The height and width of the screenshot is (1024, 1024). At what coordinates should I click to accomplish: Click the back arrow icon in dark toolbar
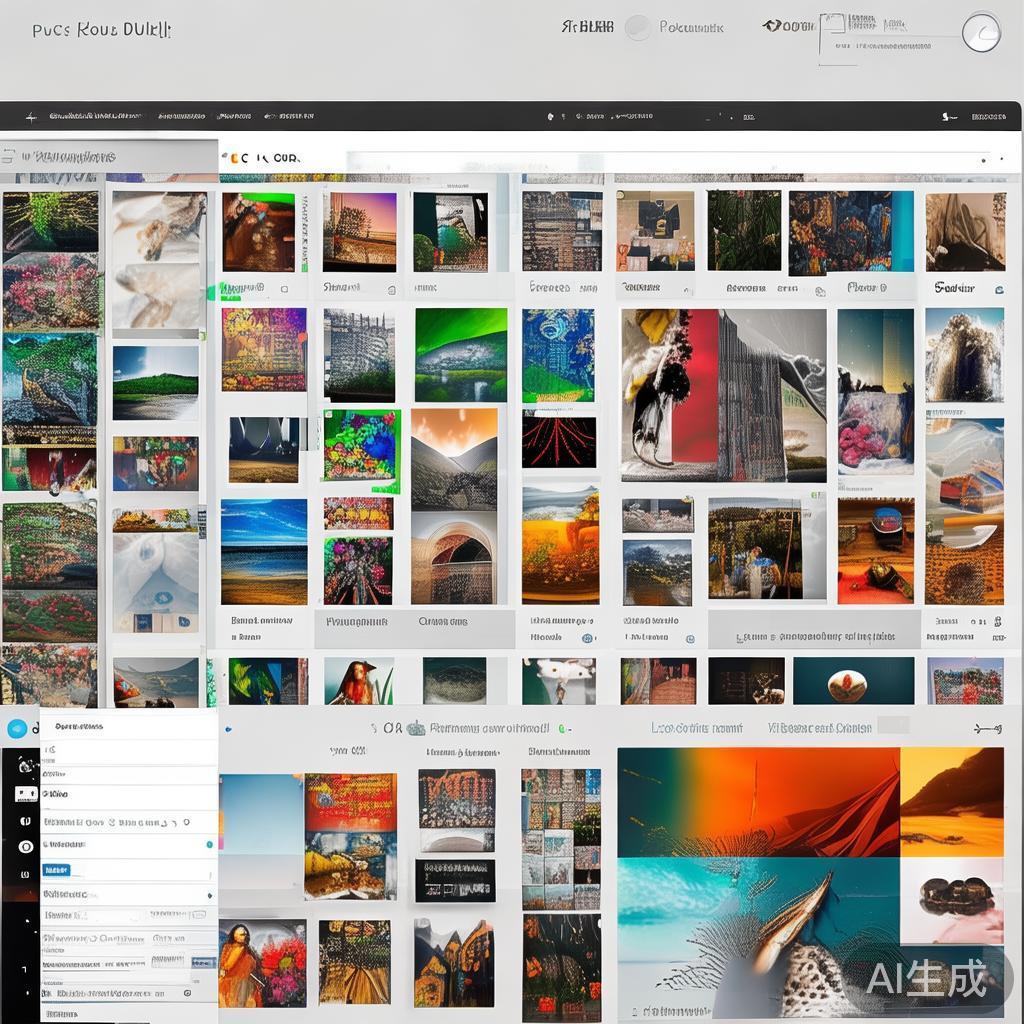point(30,117)
